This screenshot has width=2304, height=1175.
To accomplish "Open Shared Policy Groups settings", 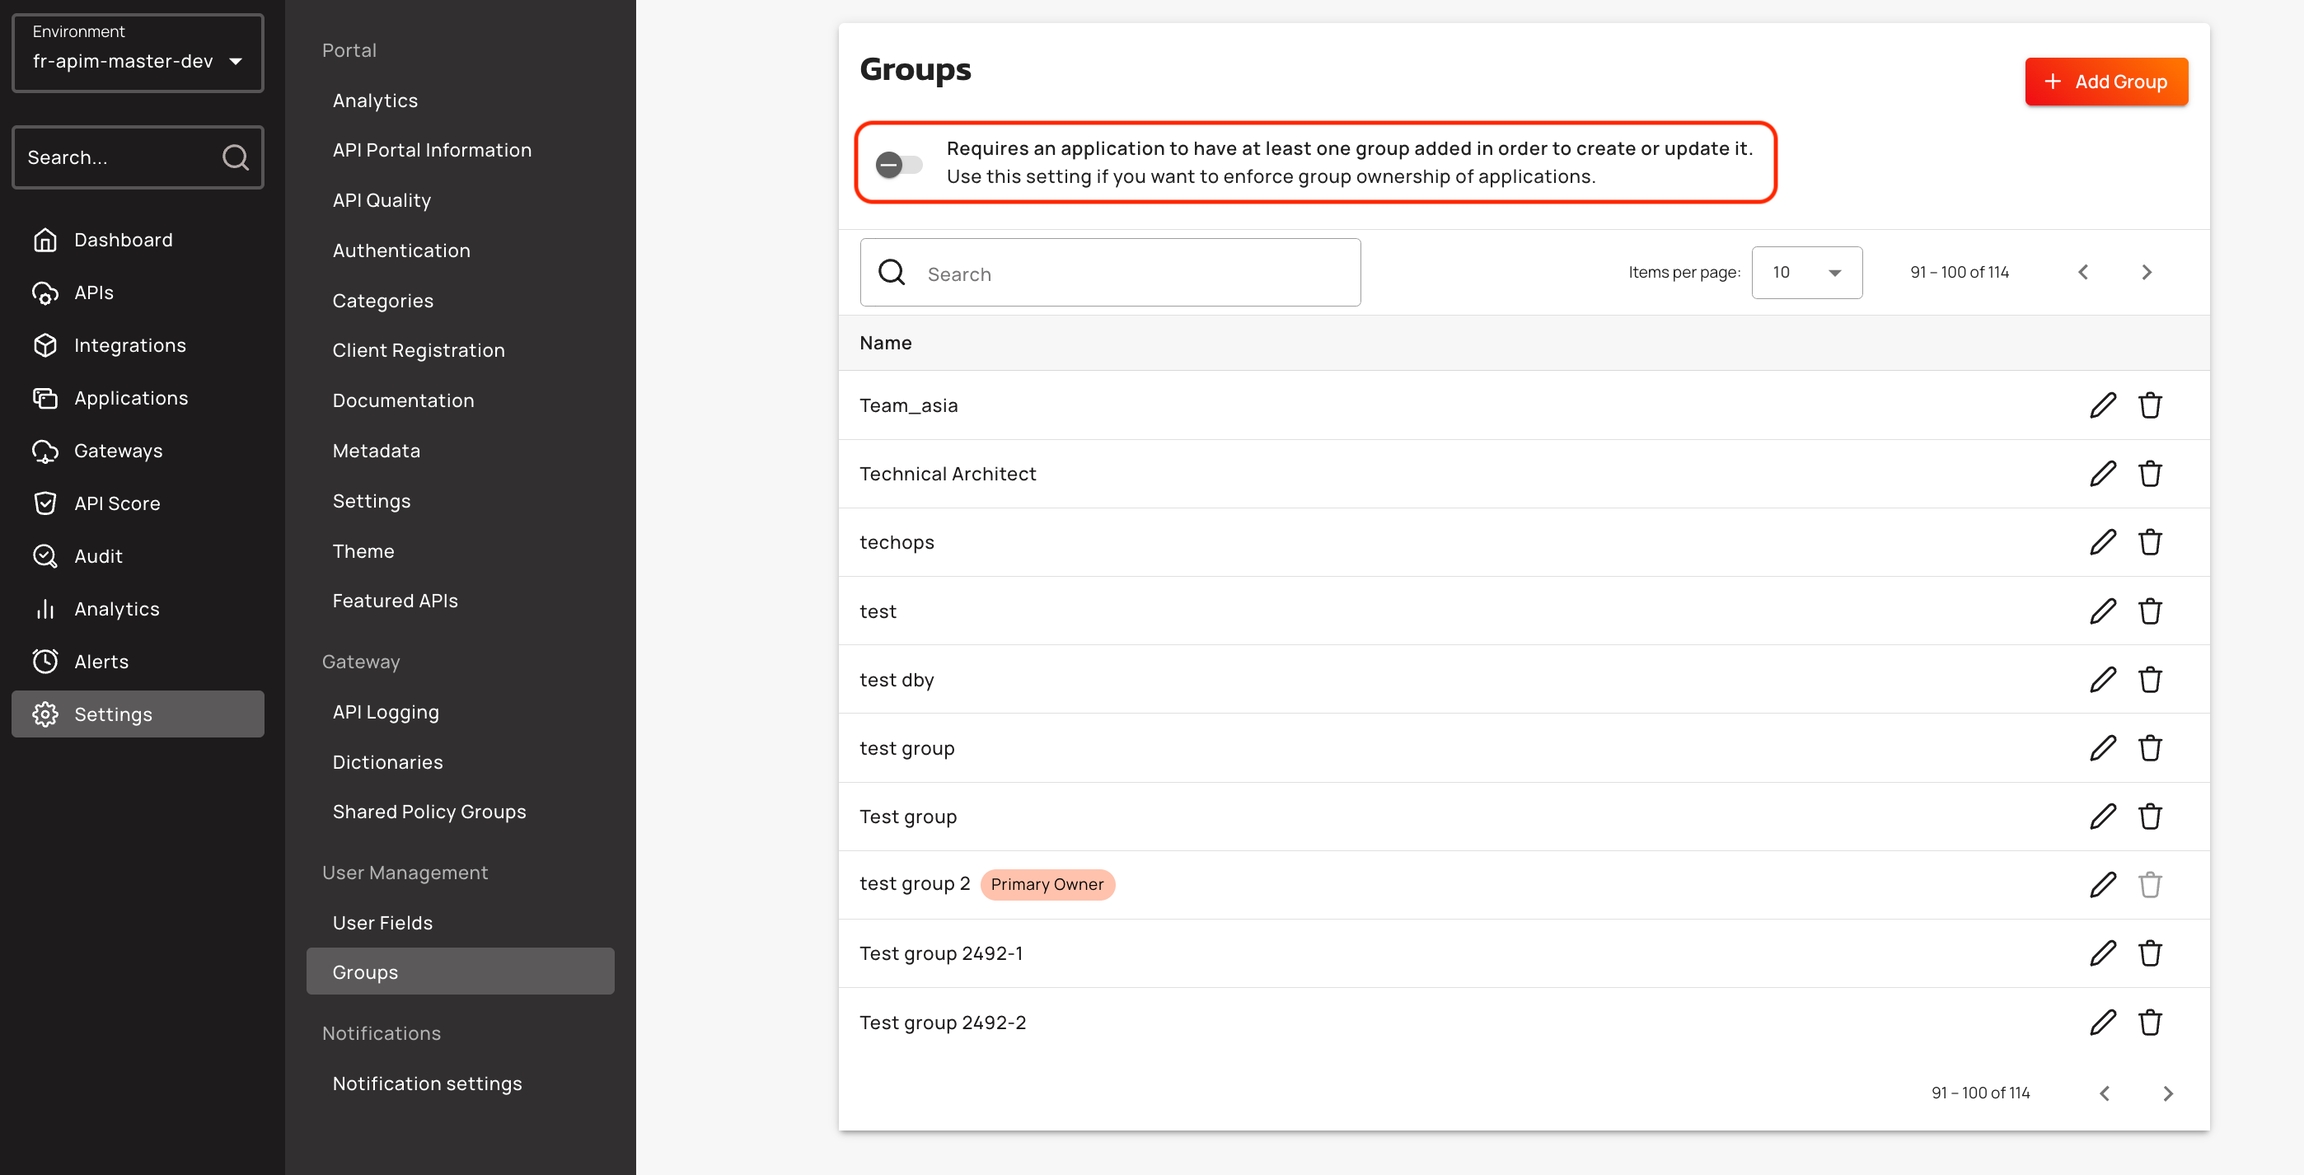I will click(429, 811).
